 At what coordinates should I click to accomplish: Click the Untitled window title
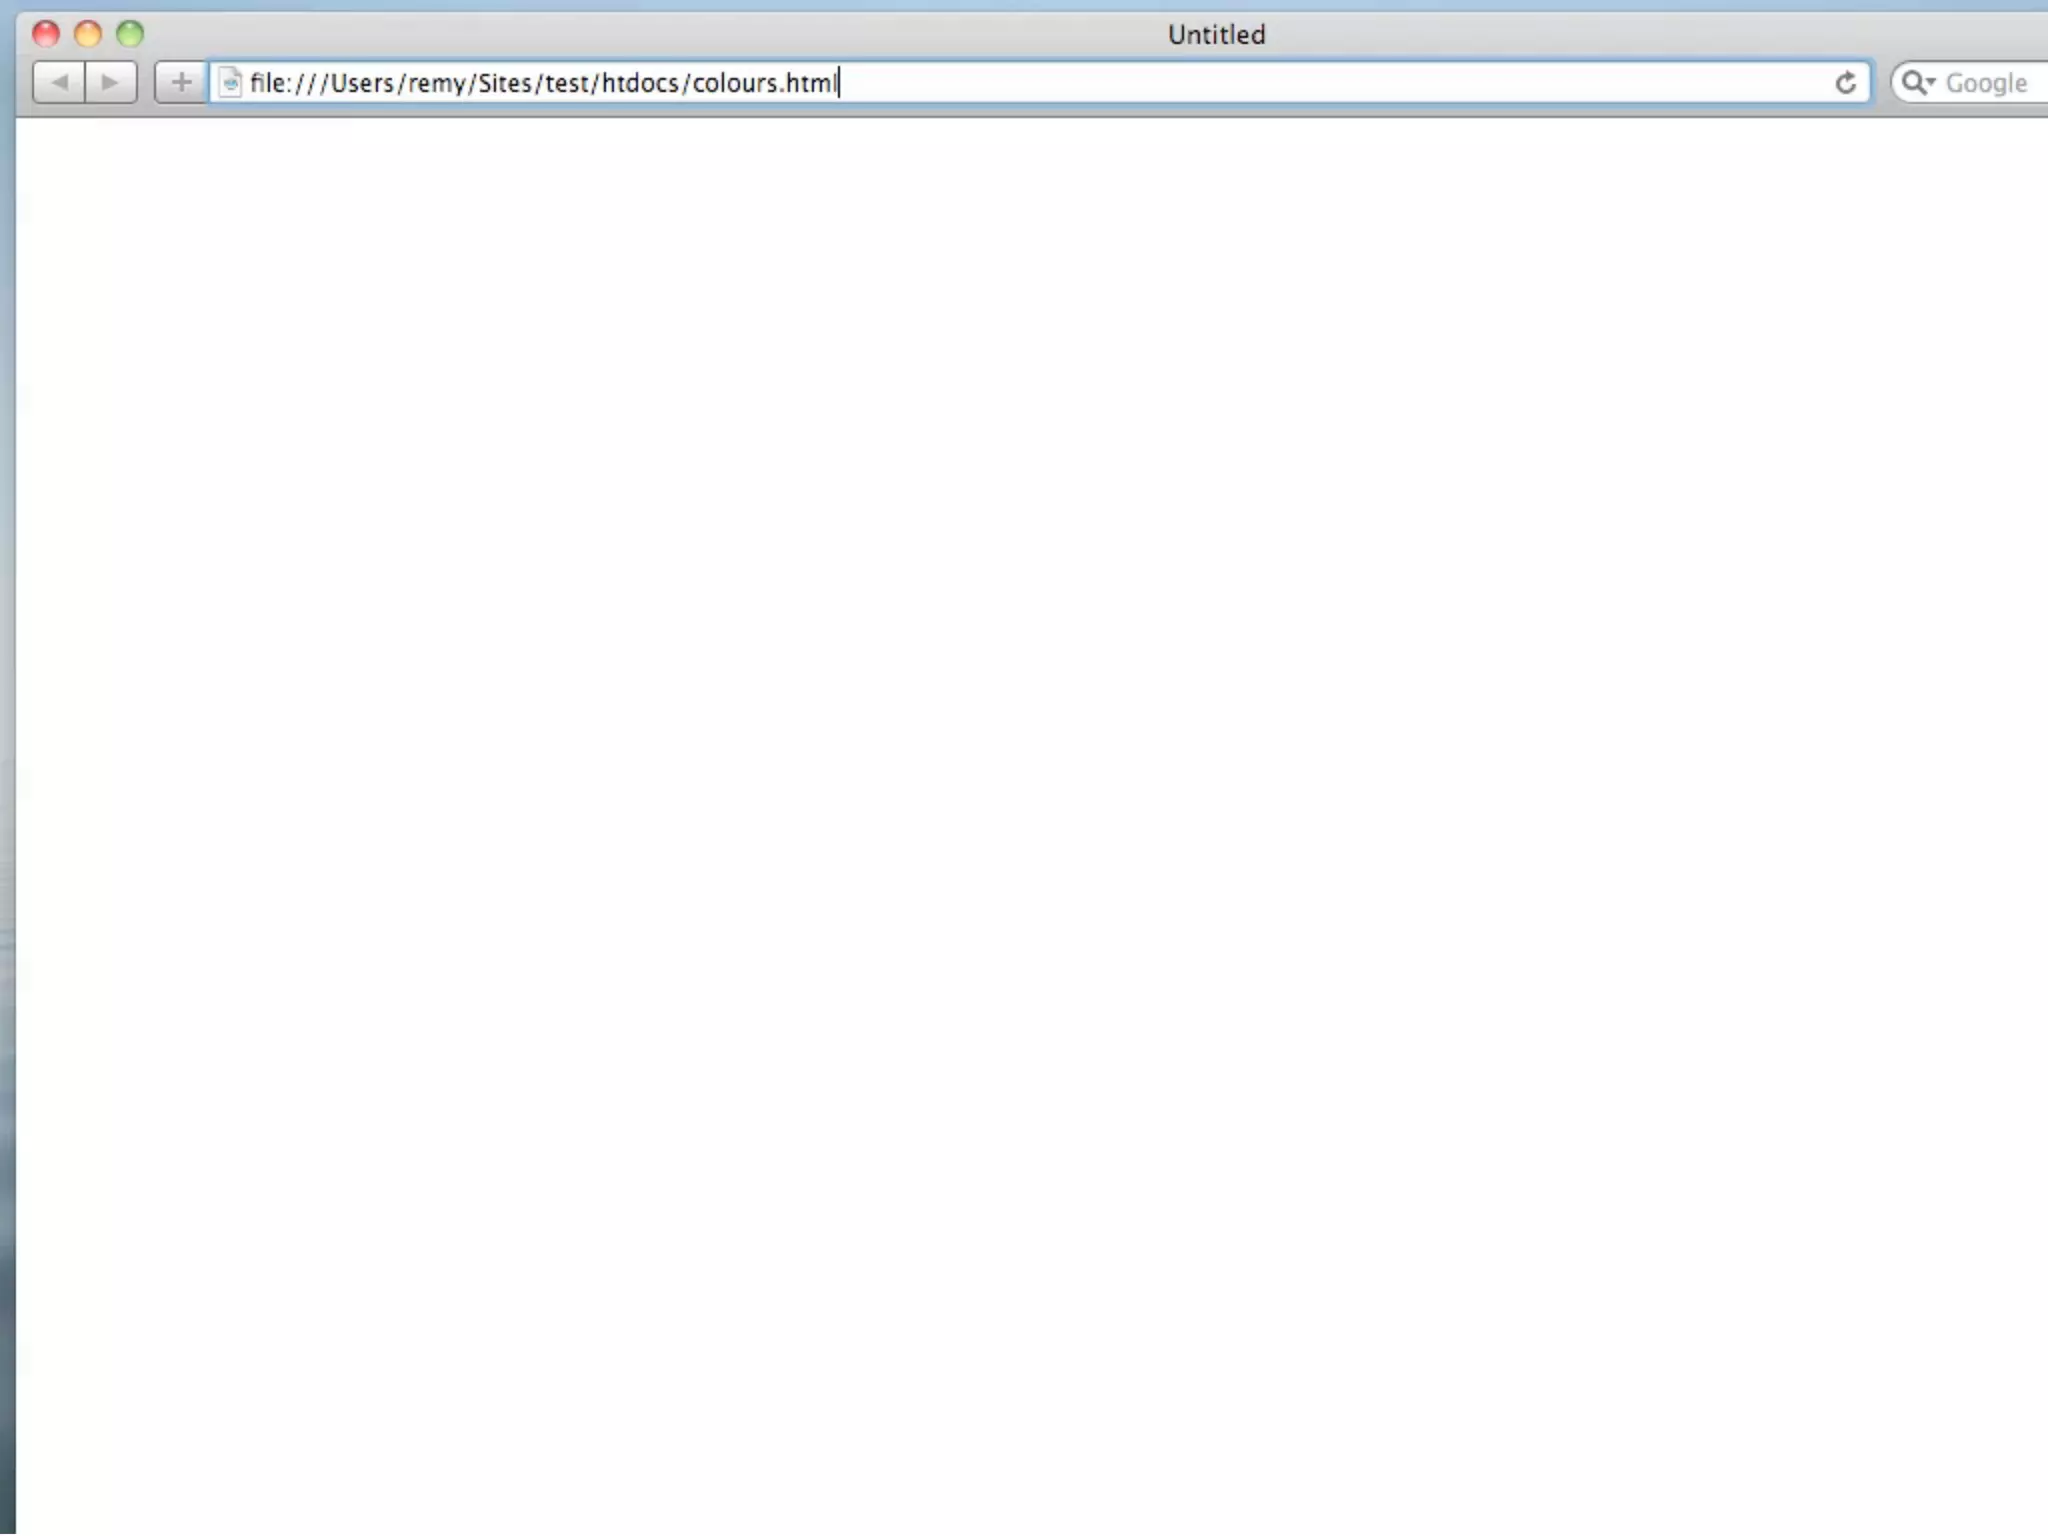(1216, 35)
